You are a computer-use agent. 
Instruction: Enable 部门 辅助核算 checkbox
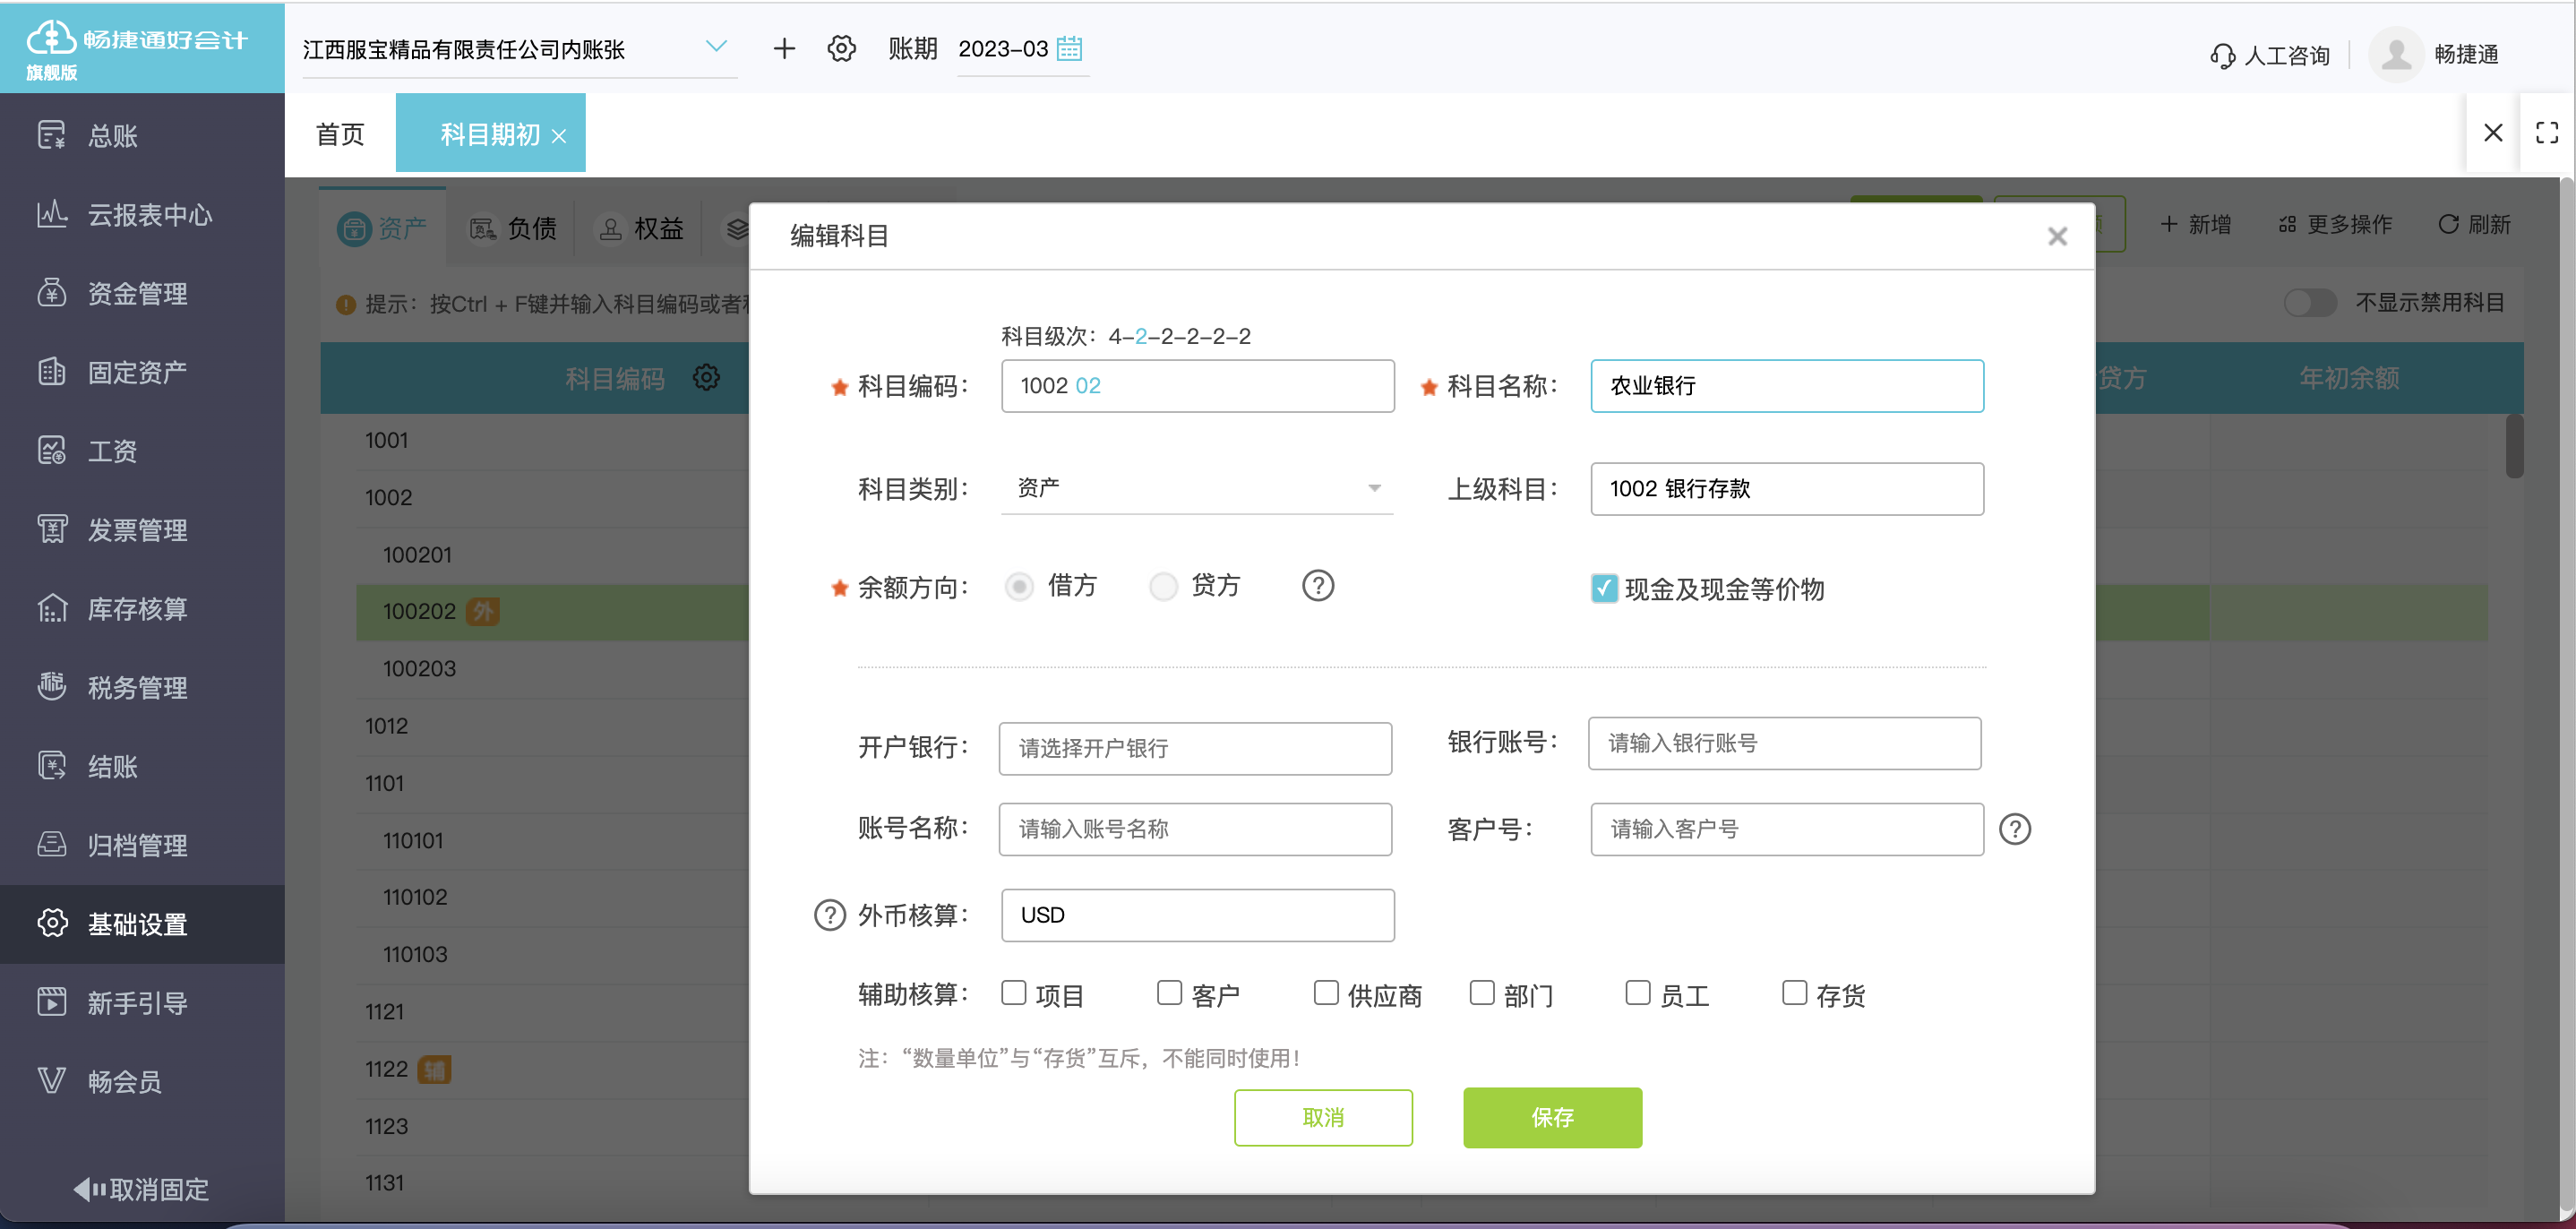point(1479,993)
